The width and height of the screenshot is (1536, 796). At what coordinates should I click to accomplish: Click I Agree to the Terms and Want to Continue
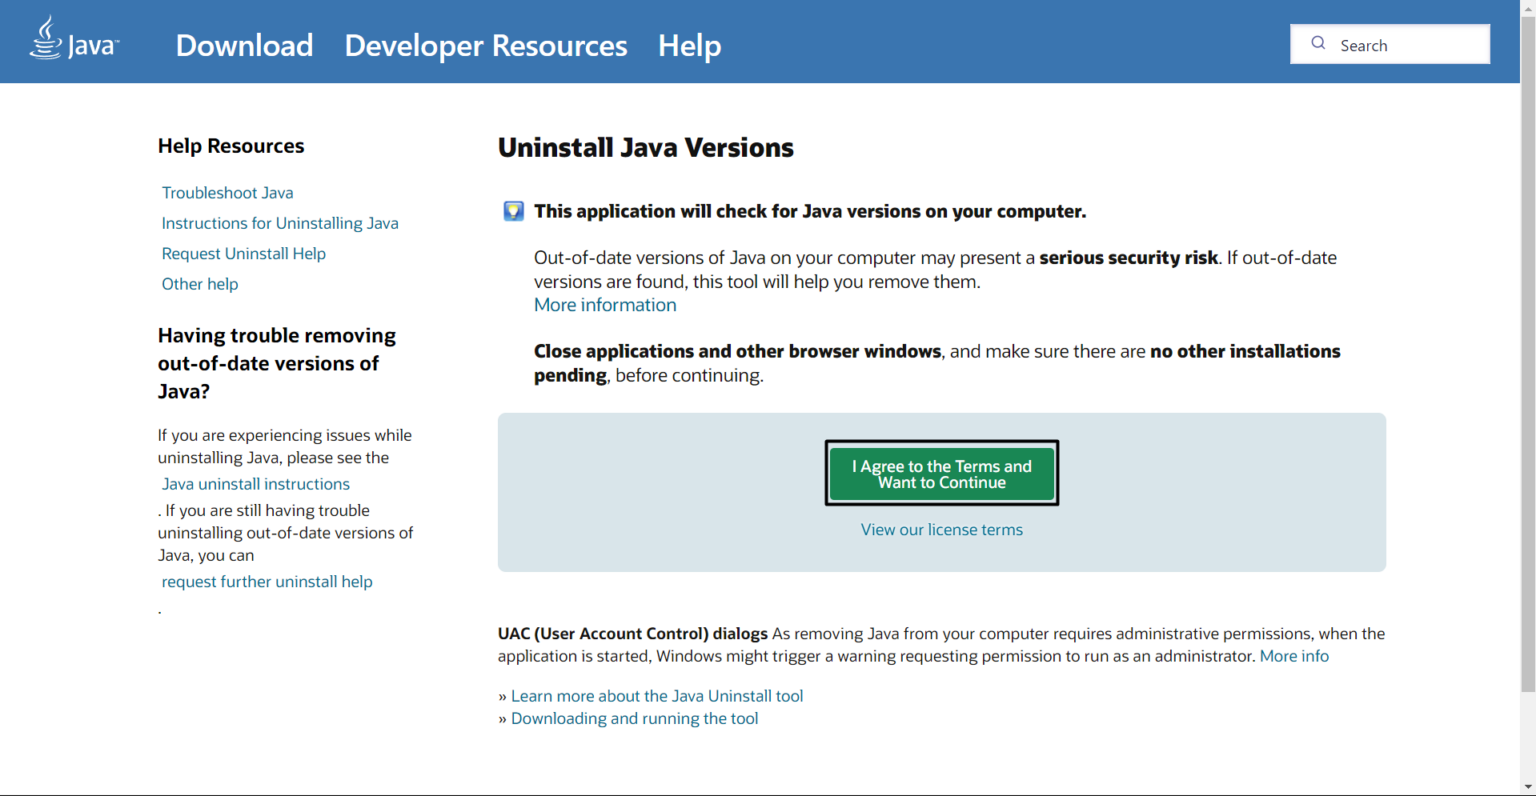[x=941, y=473]
